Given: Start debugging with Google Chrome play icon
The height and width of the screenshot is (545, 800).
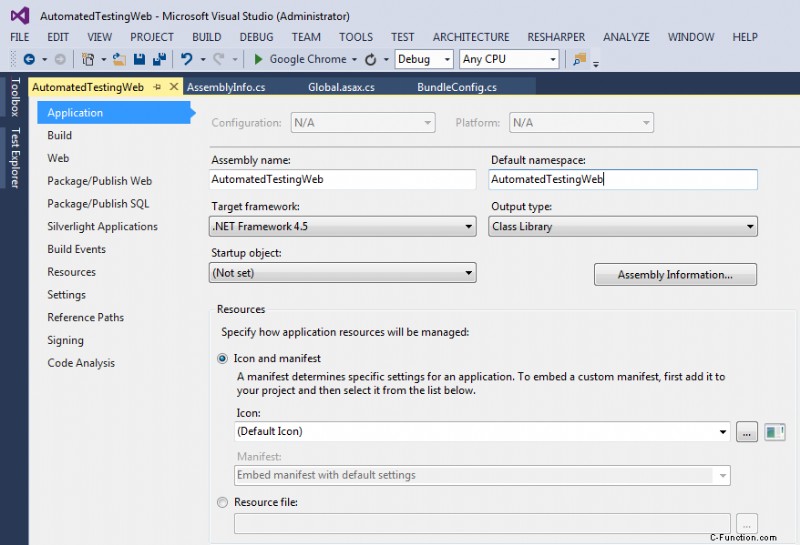Looking at the screenshot, I should coord(258,60).
